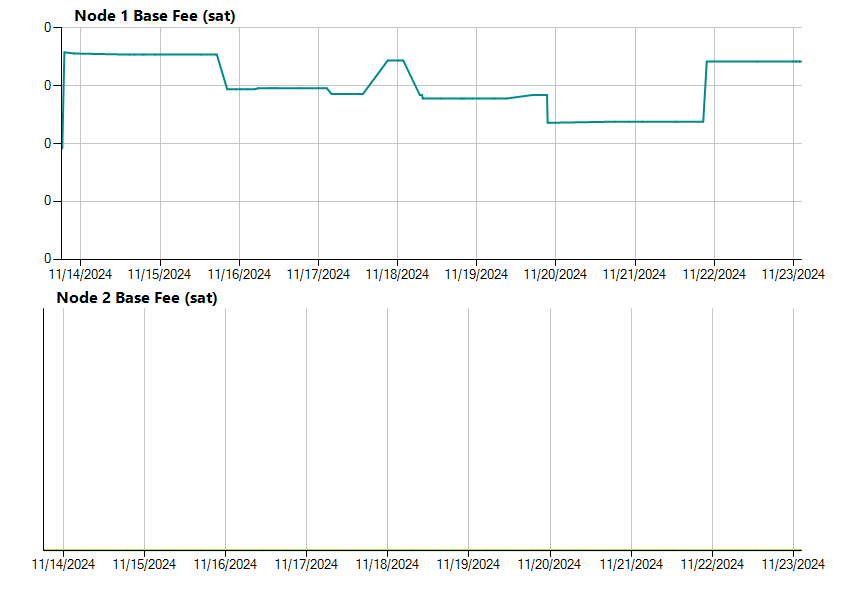
Task: Pick 11/18/2024 tick label under Node 1 chart
Action: point(397,274)
